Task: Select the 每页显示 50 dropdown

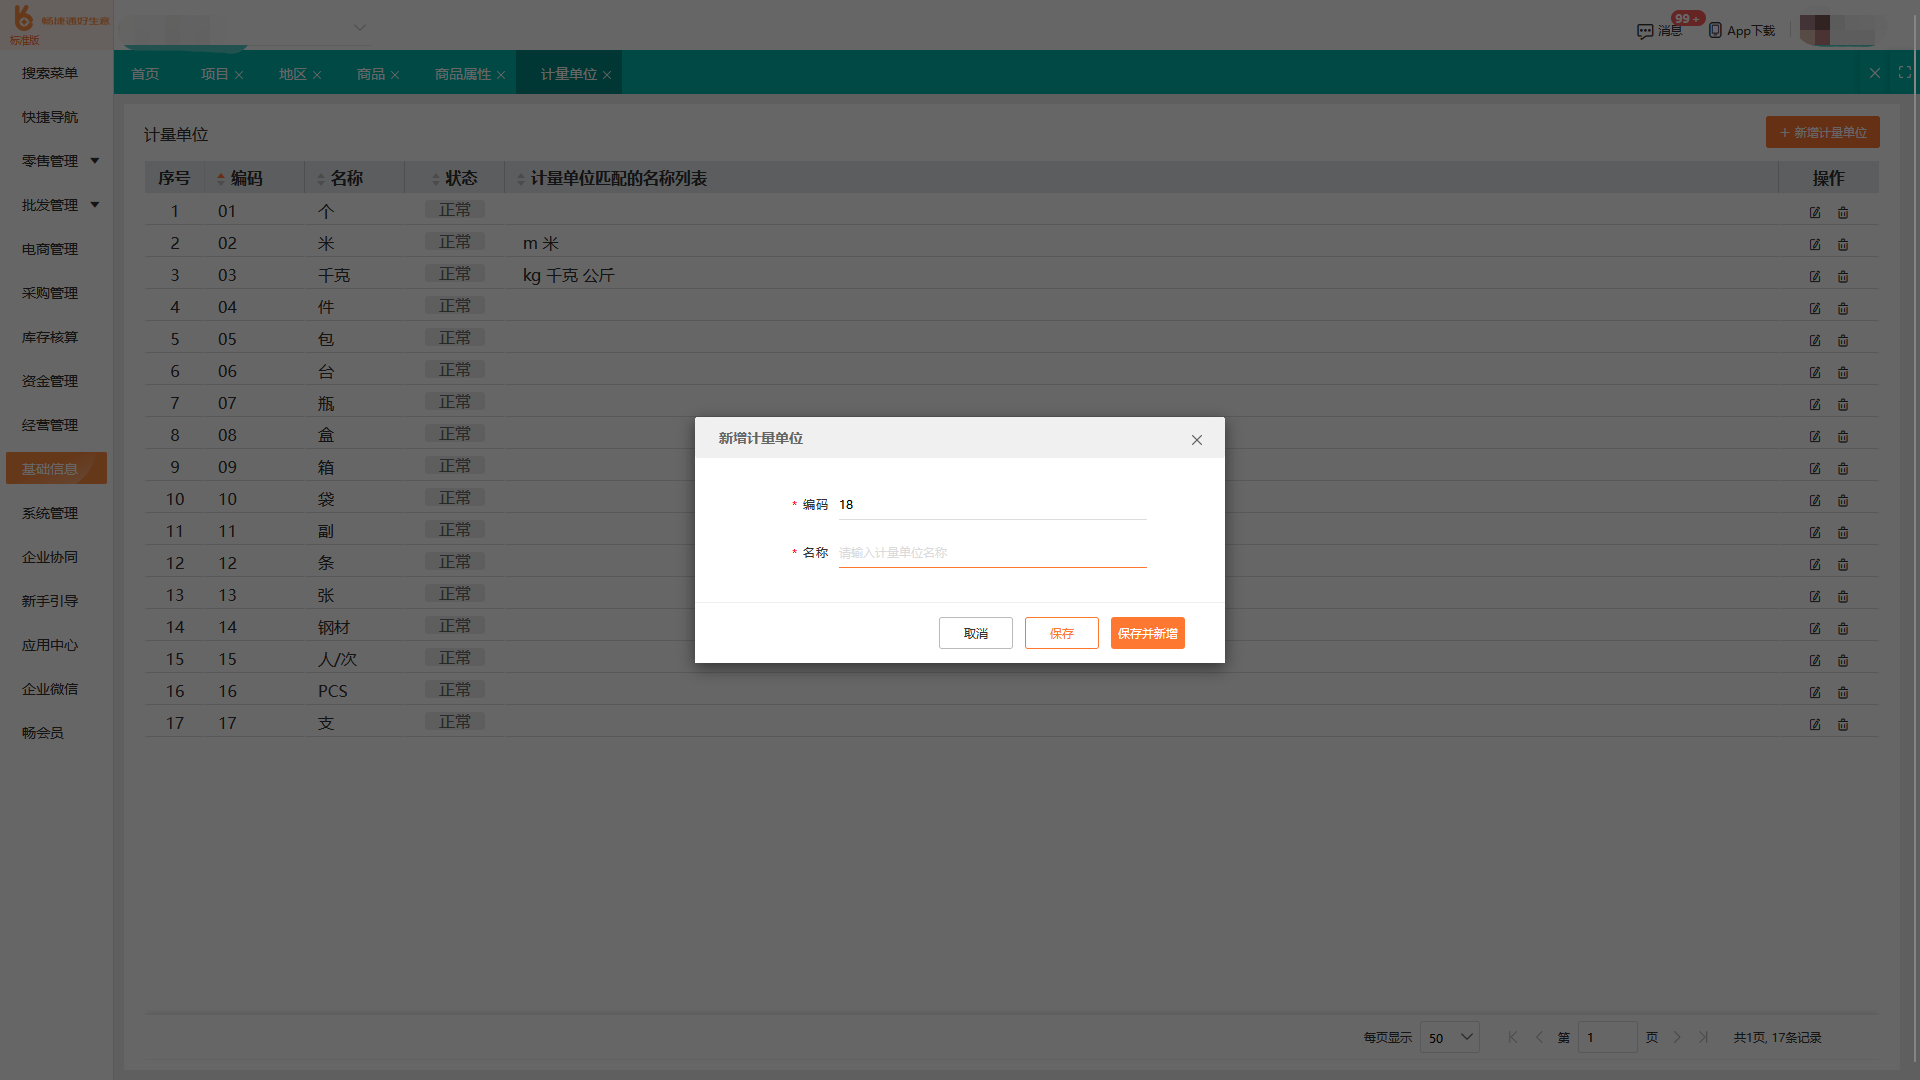Action: tap(1448, 1036)
